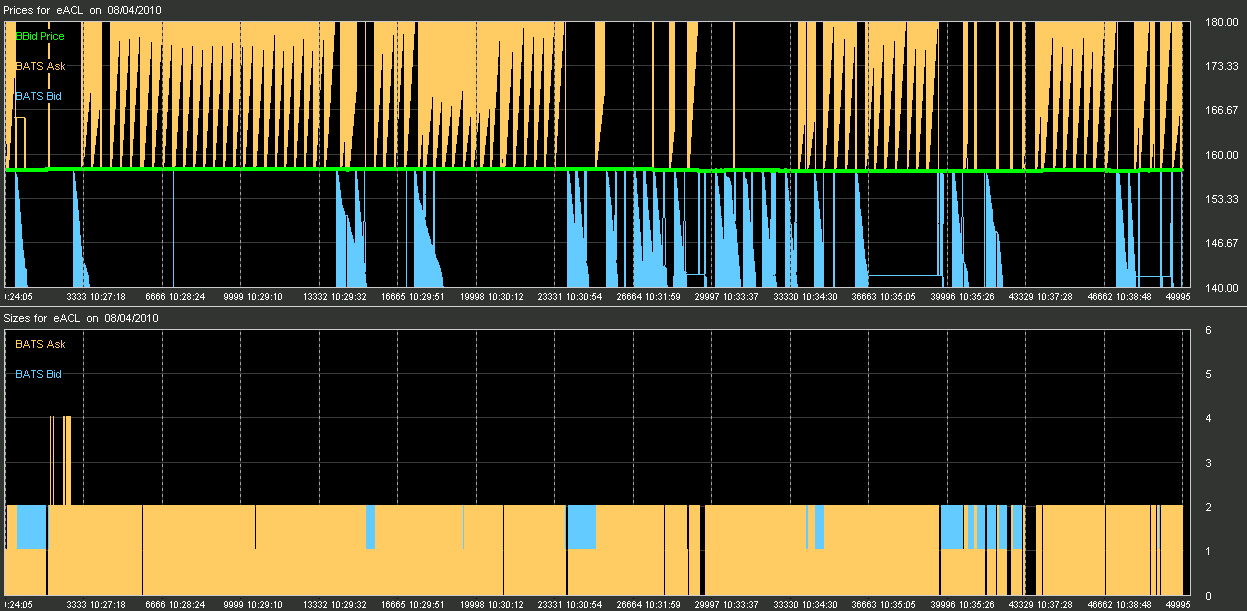Select BATS Ask legend in Prices chart
Screen dimensions: 1247x611
tap(40, 66)
